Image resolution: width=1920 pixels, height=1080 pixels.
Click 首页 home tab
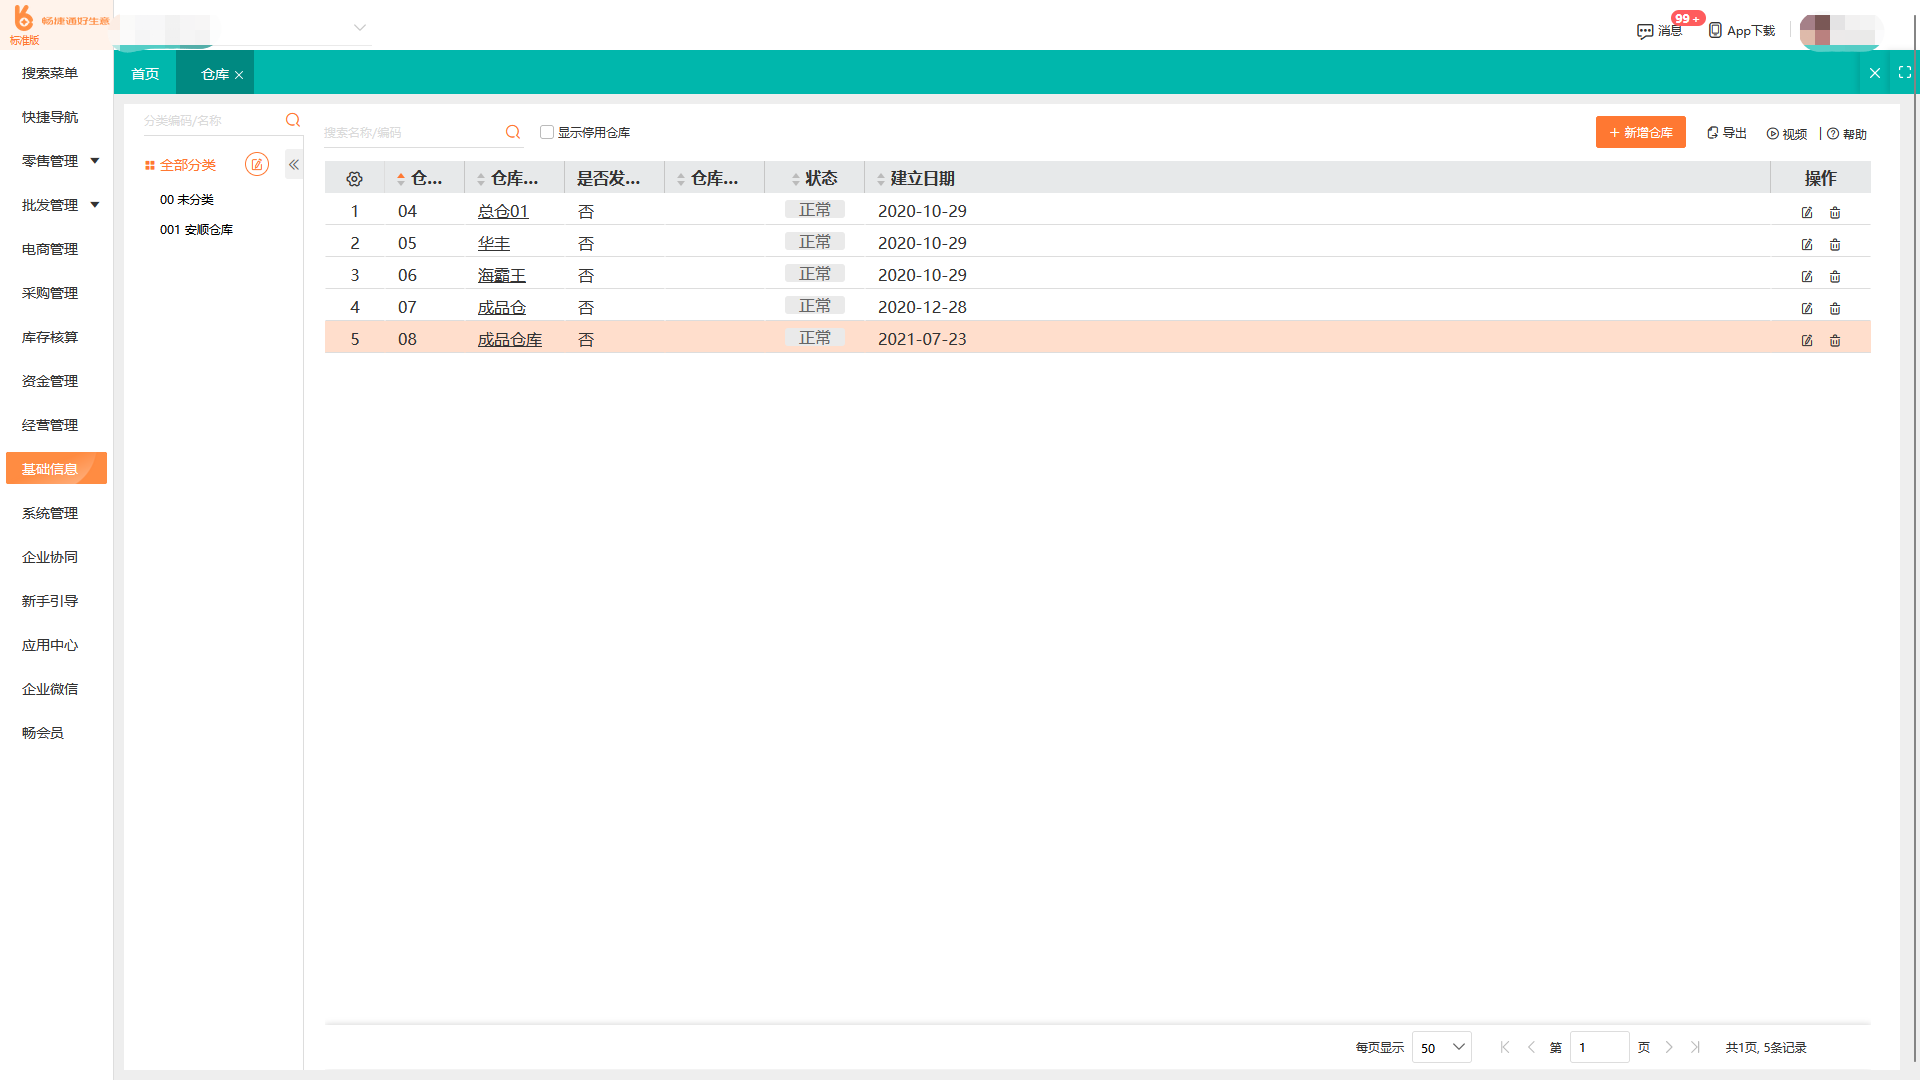144,74
